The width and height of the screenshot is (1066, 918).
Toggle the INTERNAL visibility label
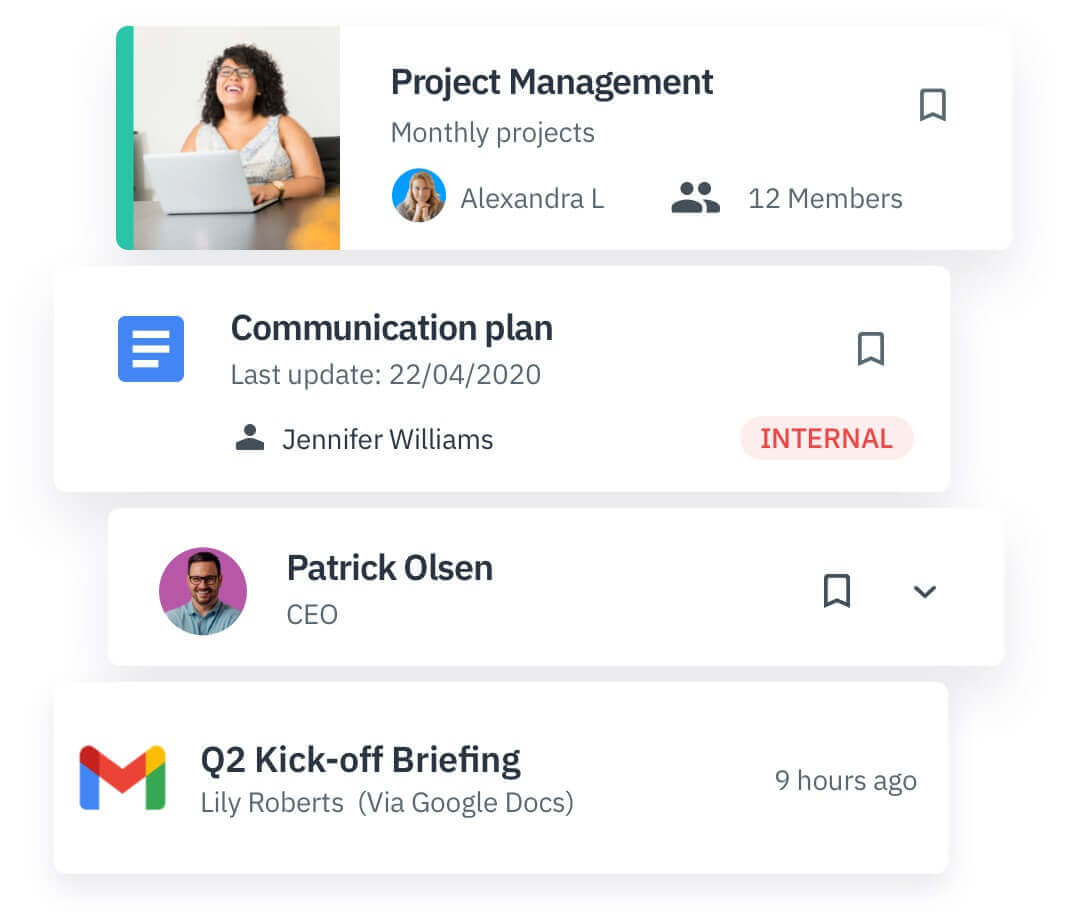click(827, 438)
